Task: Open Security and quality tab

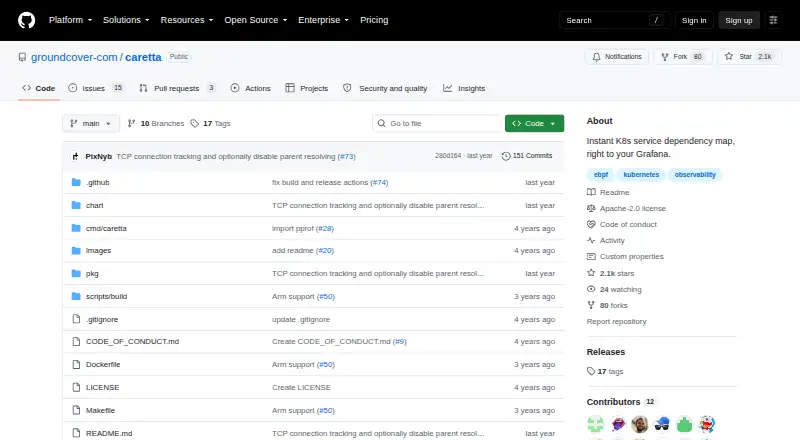Action: [x=385, y=88]
